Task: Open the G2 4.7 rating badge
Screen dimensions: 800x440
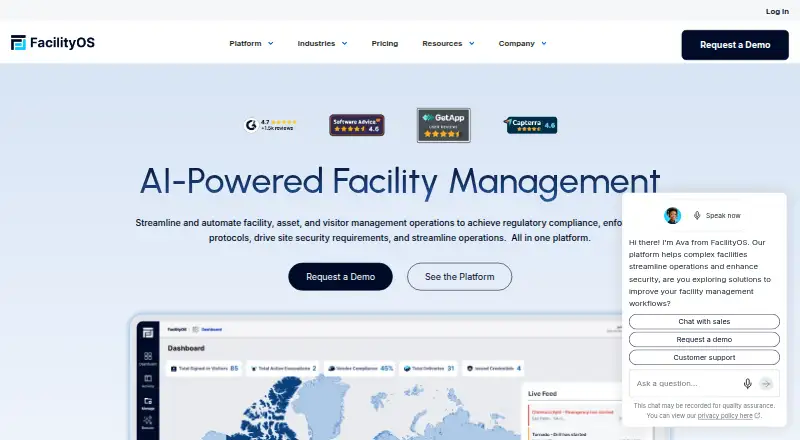Action: coord(270,125)
